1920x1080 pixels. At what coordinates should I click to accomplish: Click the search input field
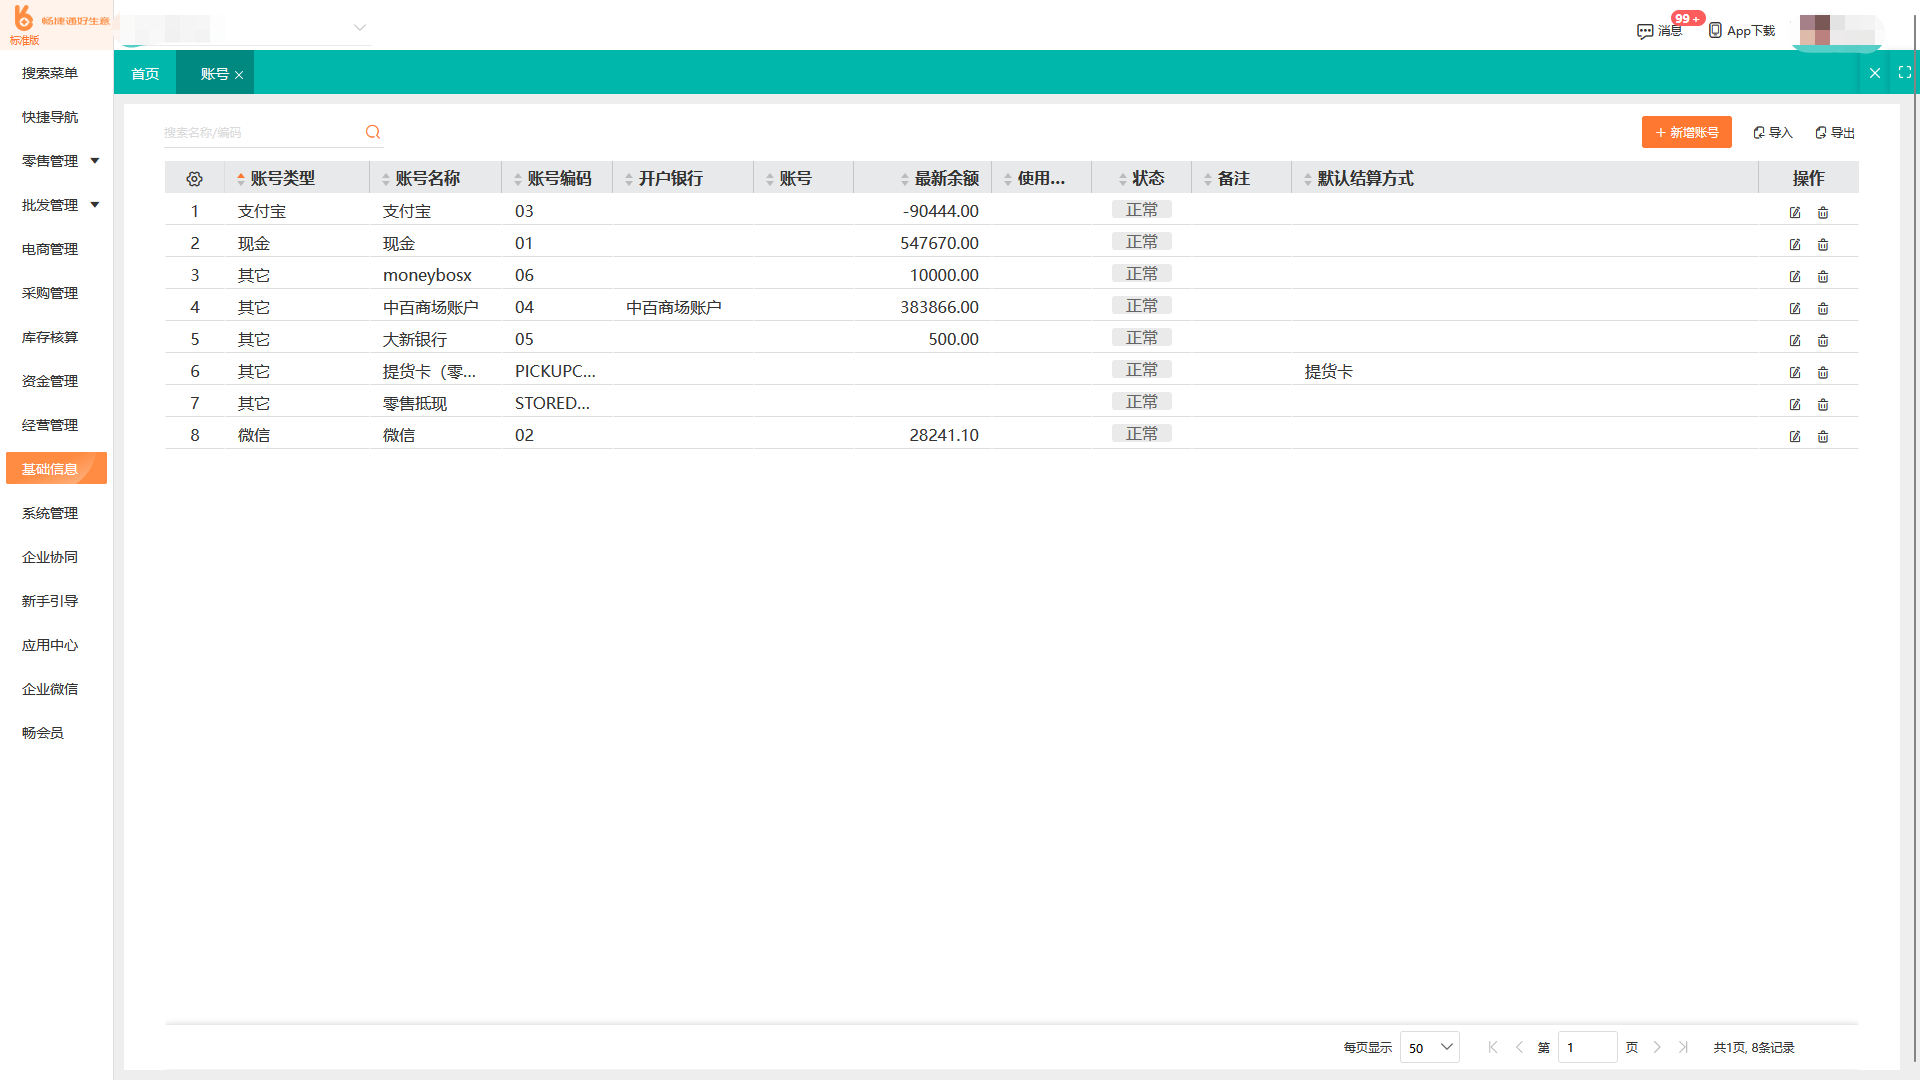click(261, 131)
